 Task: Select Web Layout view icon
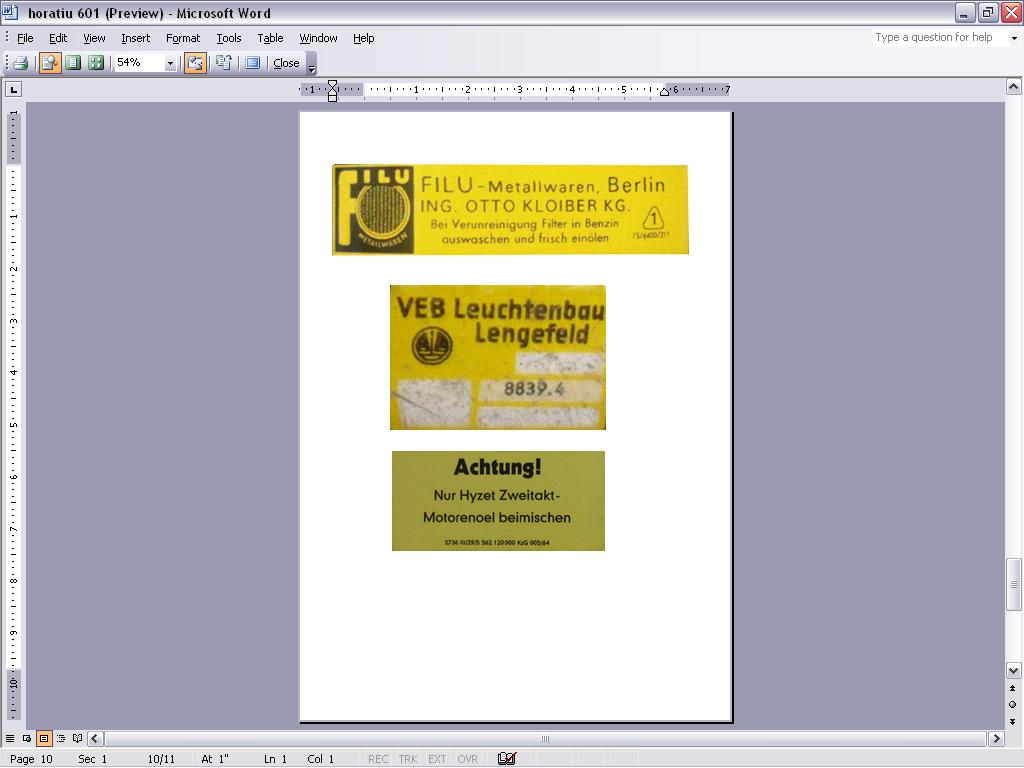pos(27,739)
